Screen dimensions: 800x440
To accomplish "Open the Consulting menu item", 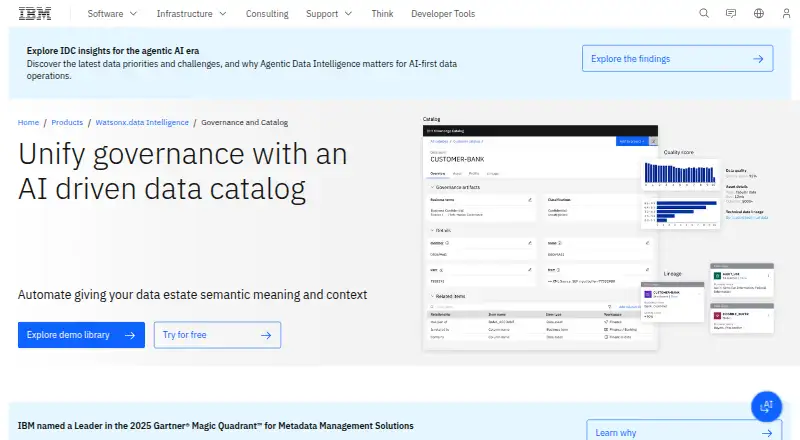I will [x=267, y=14].
